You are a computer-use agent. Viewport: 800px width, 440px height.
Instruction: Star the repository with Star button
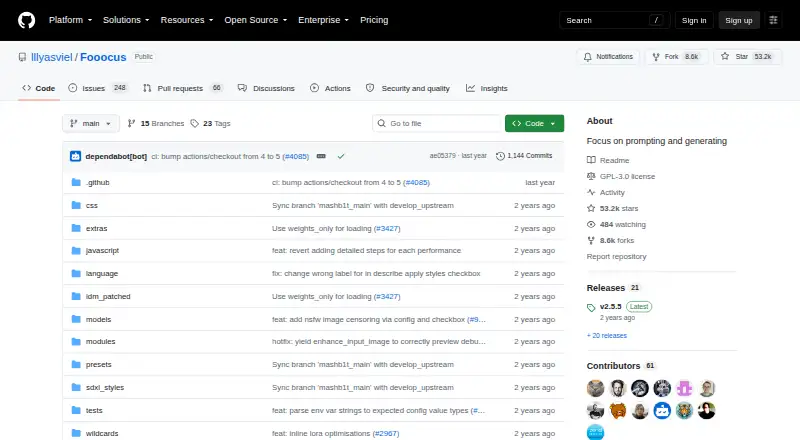tap(747, 57)
